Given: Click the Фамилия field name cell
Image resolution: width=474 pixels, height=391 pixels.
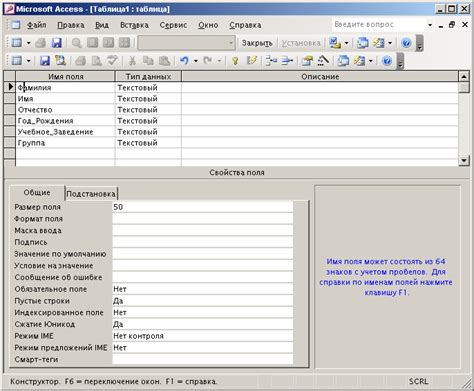Looking at the screenshot, I should pos(65,88).
